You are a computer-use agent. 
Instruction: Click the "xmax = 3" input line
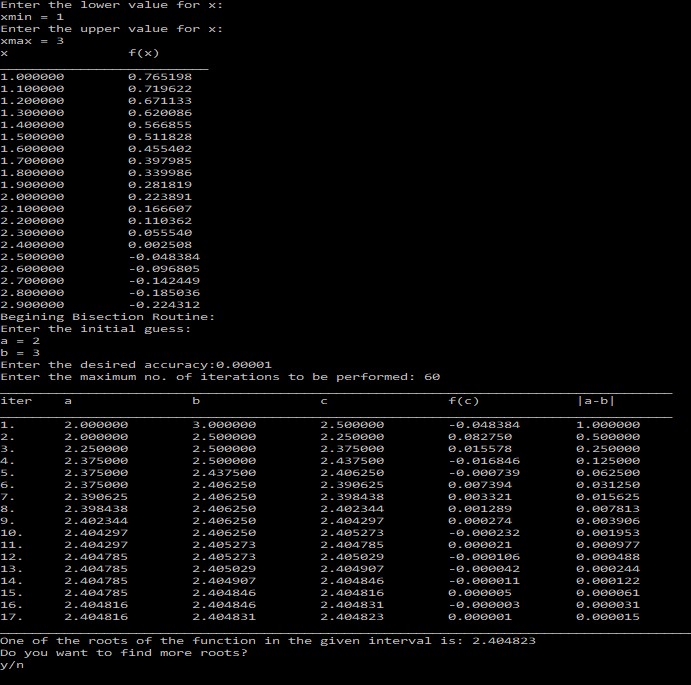click(x=32, y=41)
